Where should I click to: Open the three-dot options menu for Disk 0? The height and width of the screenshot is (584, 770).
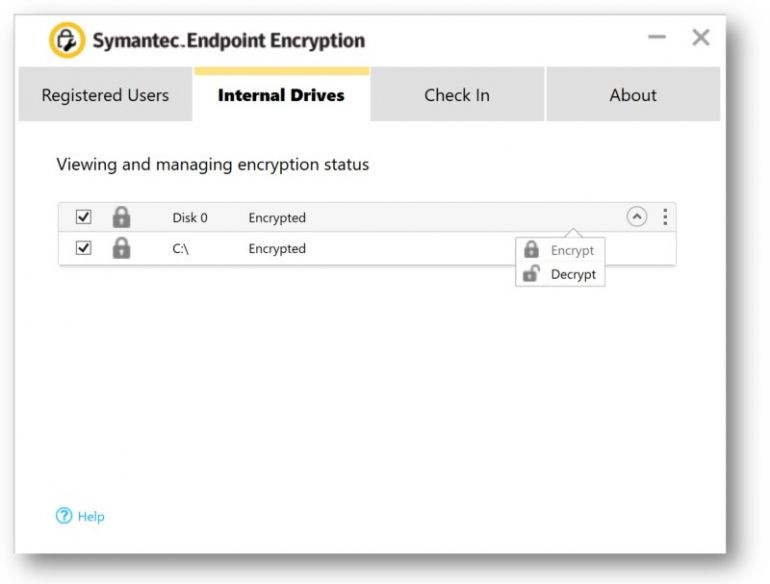(665, 217)
